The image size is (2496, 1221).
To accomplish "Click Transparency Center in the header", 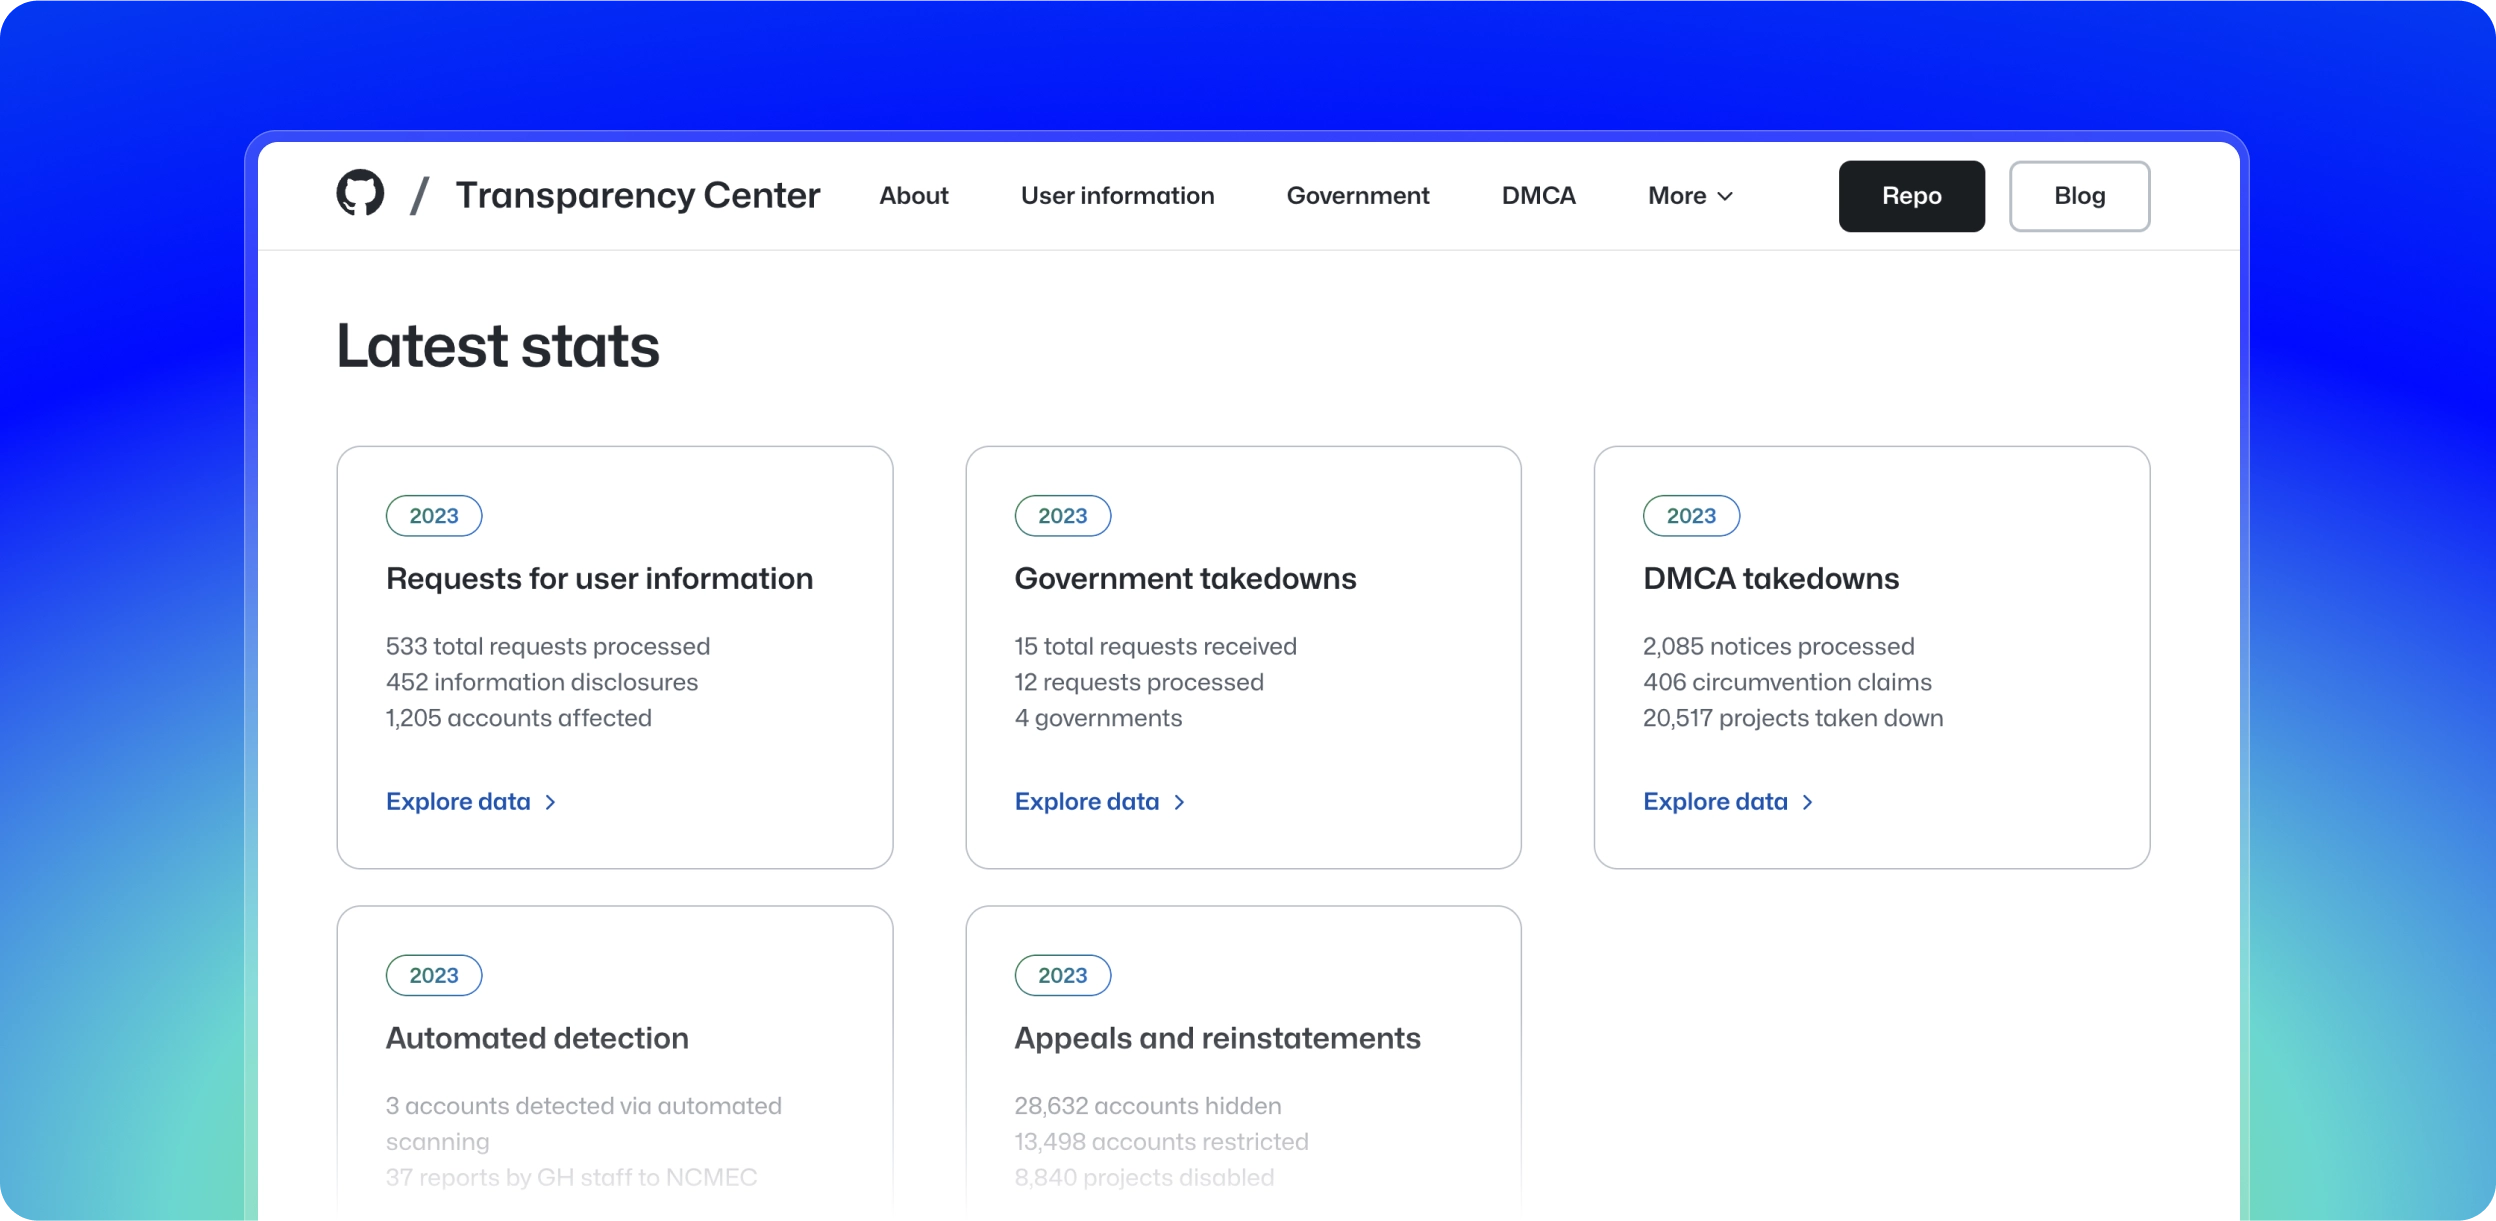I will coord(638,194).
